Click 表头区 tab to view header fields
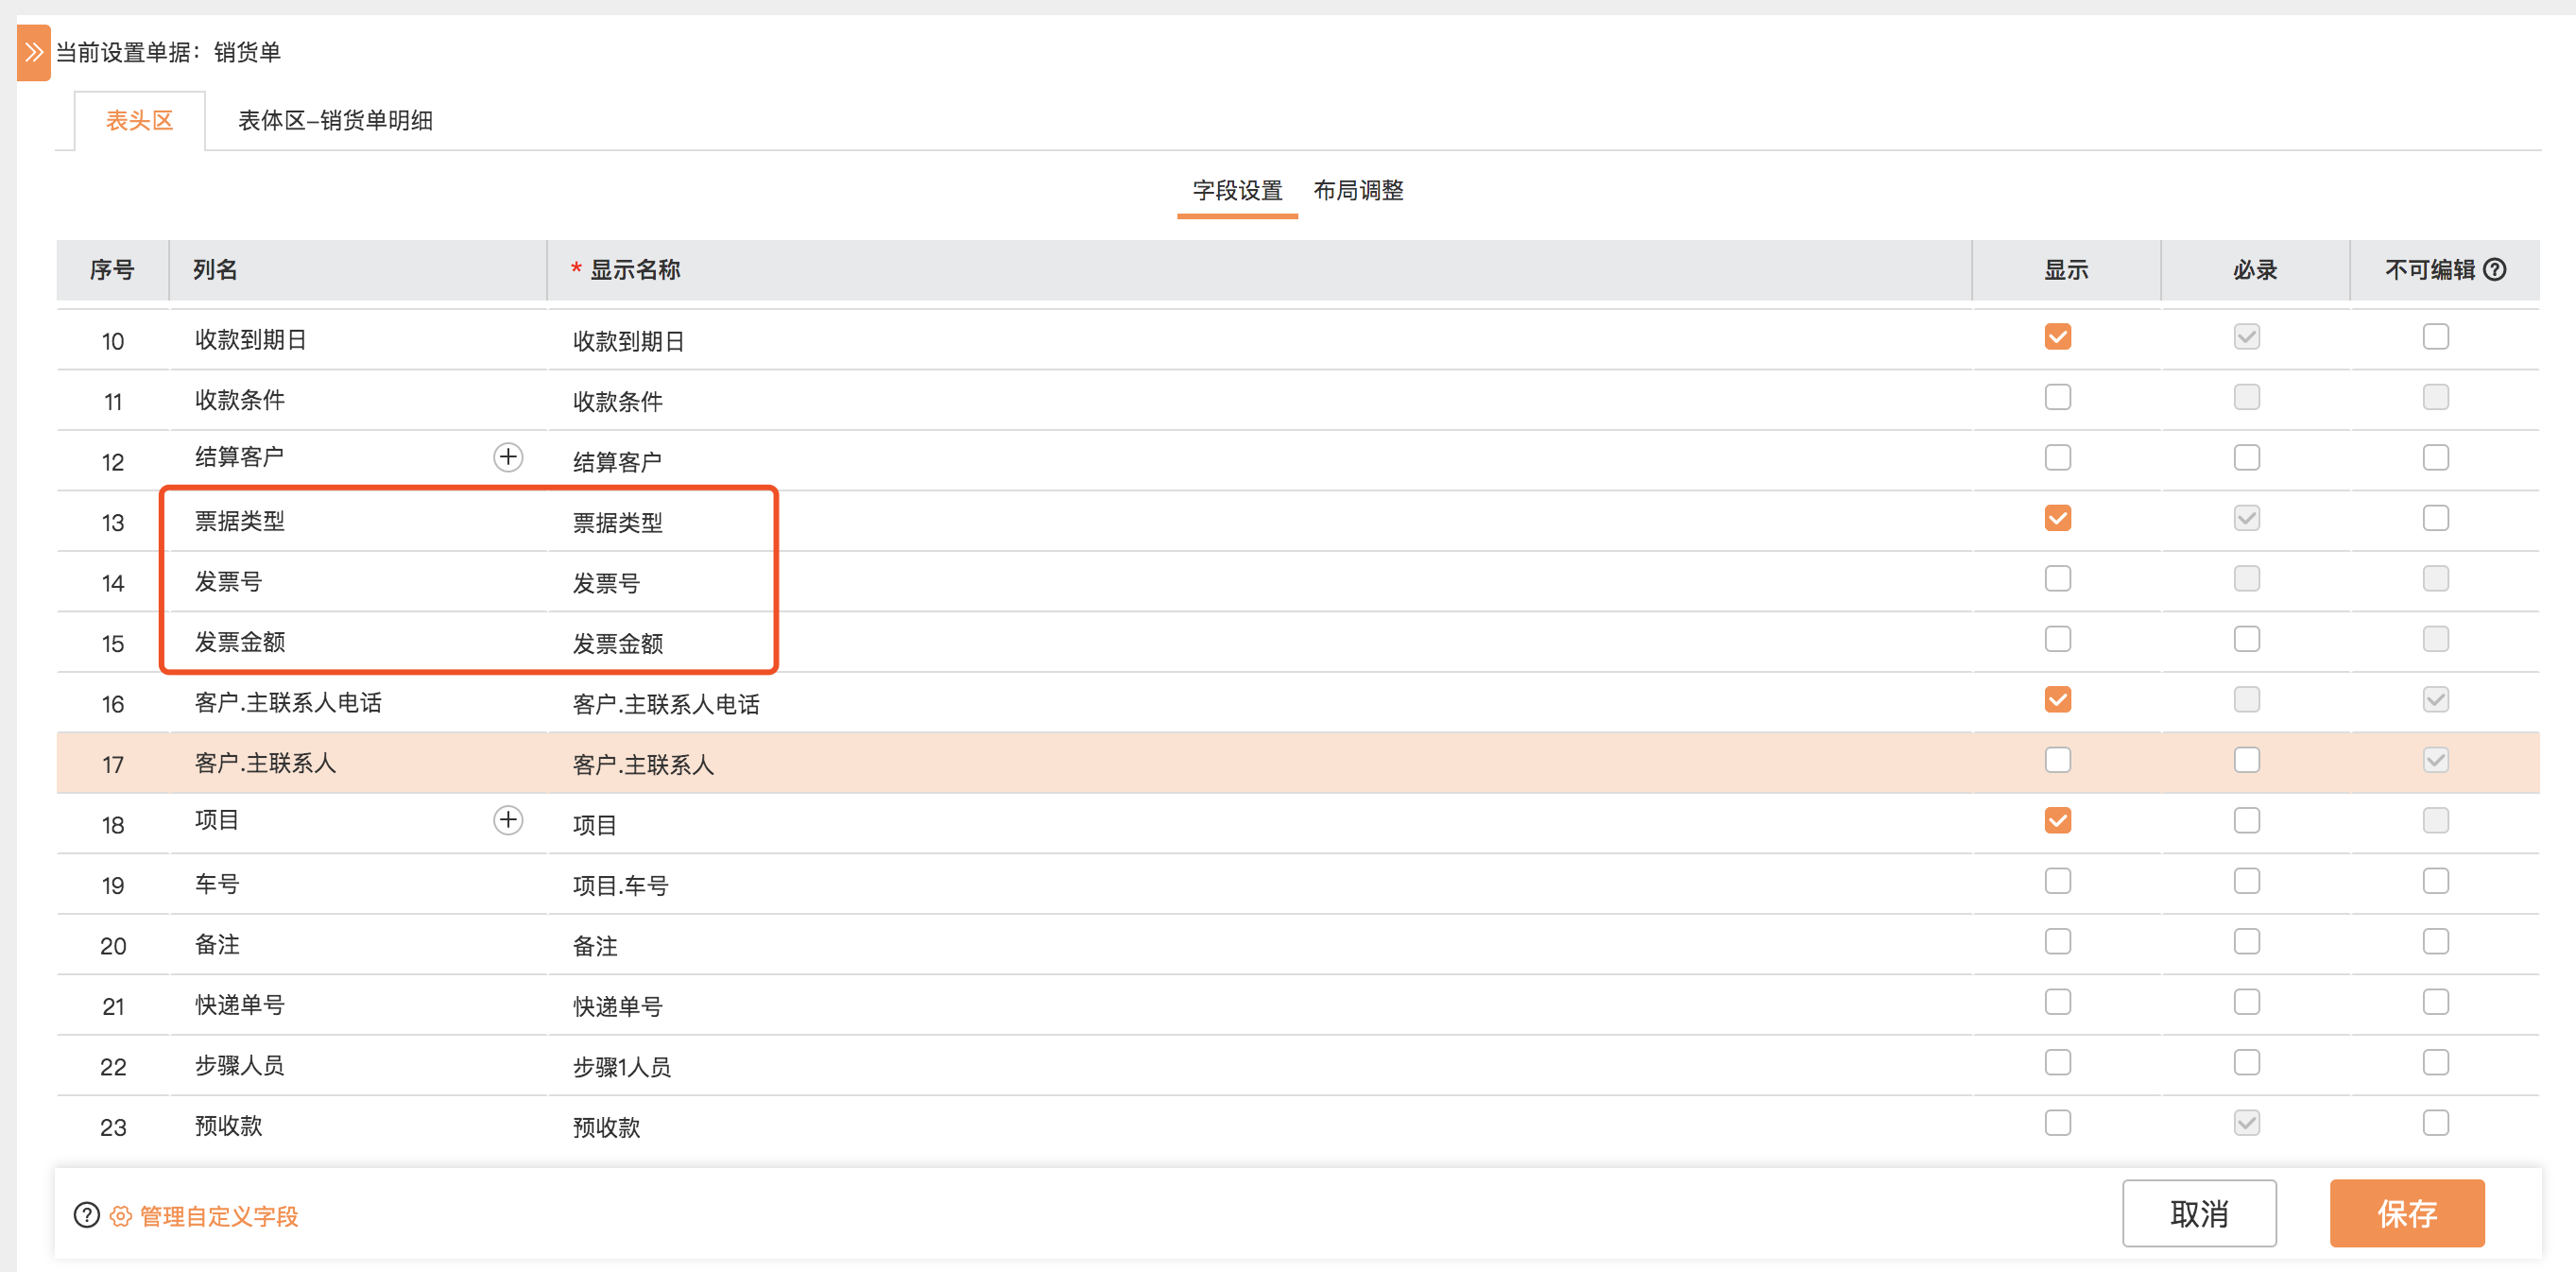 140,118
